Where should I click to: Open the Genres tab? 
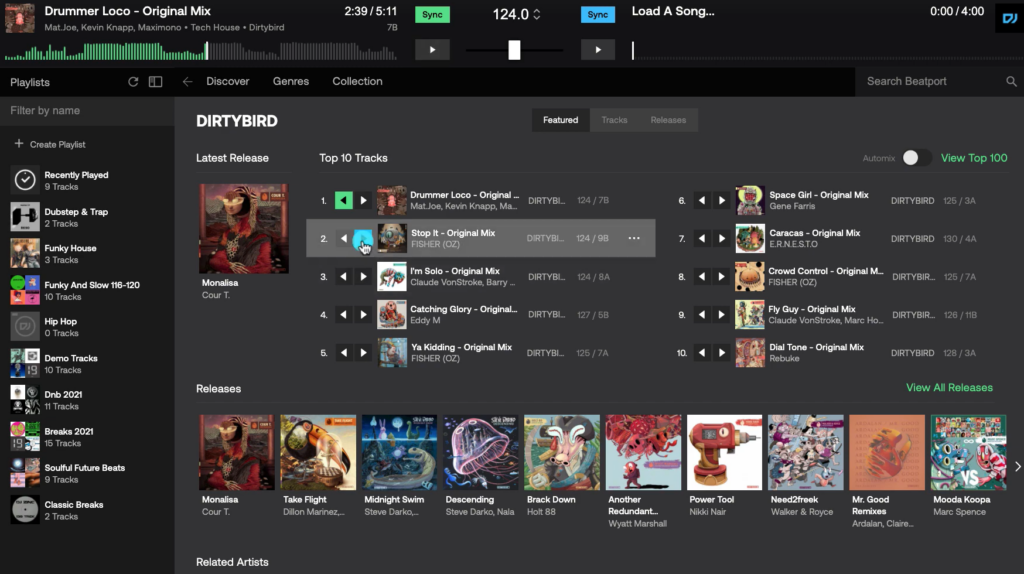click(x=291, y=82)
